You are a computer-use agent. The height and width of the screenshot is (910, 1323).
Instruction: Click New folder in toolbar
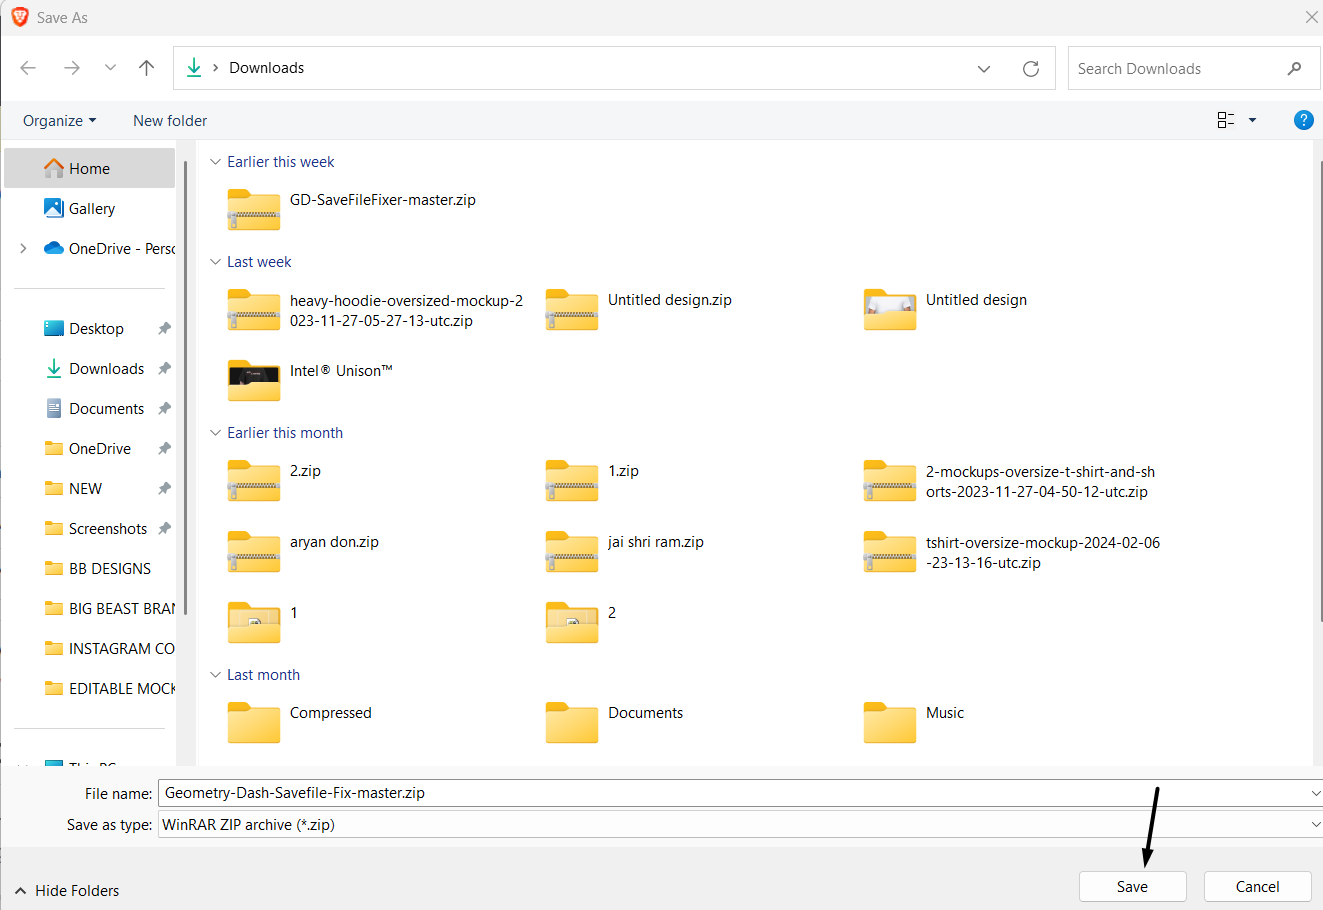tap(170, 121)
